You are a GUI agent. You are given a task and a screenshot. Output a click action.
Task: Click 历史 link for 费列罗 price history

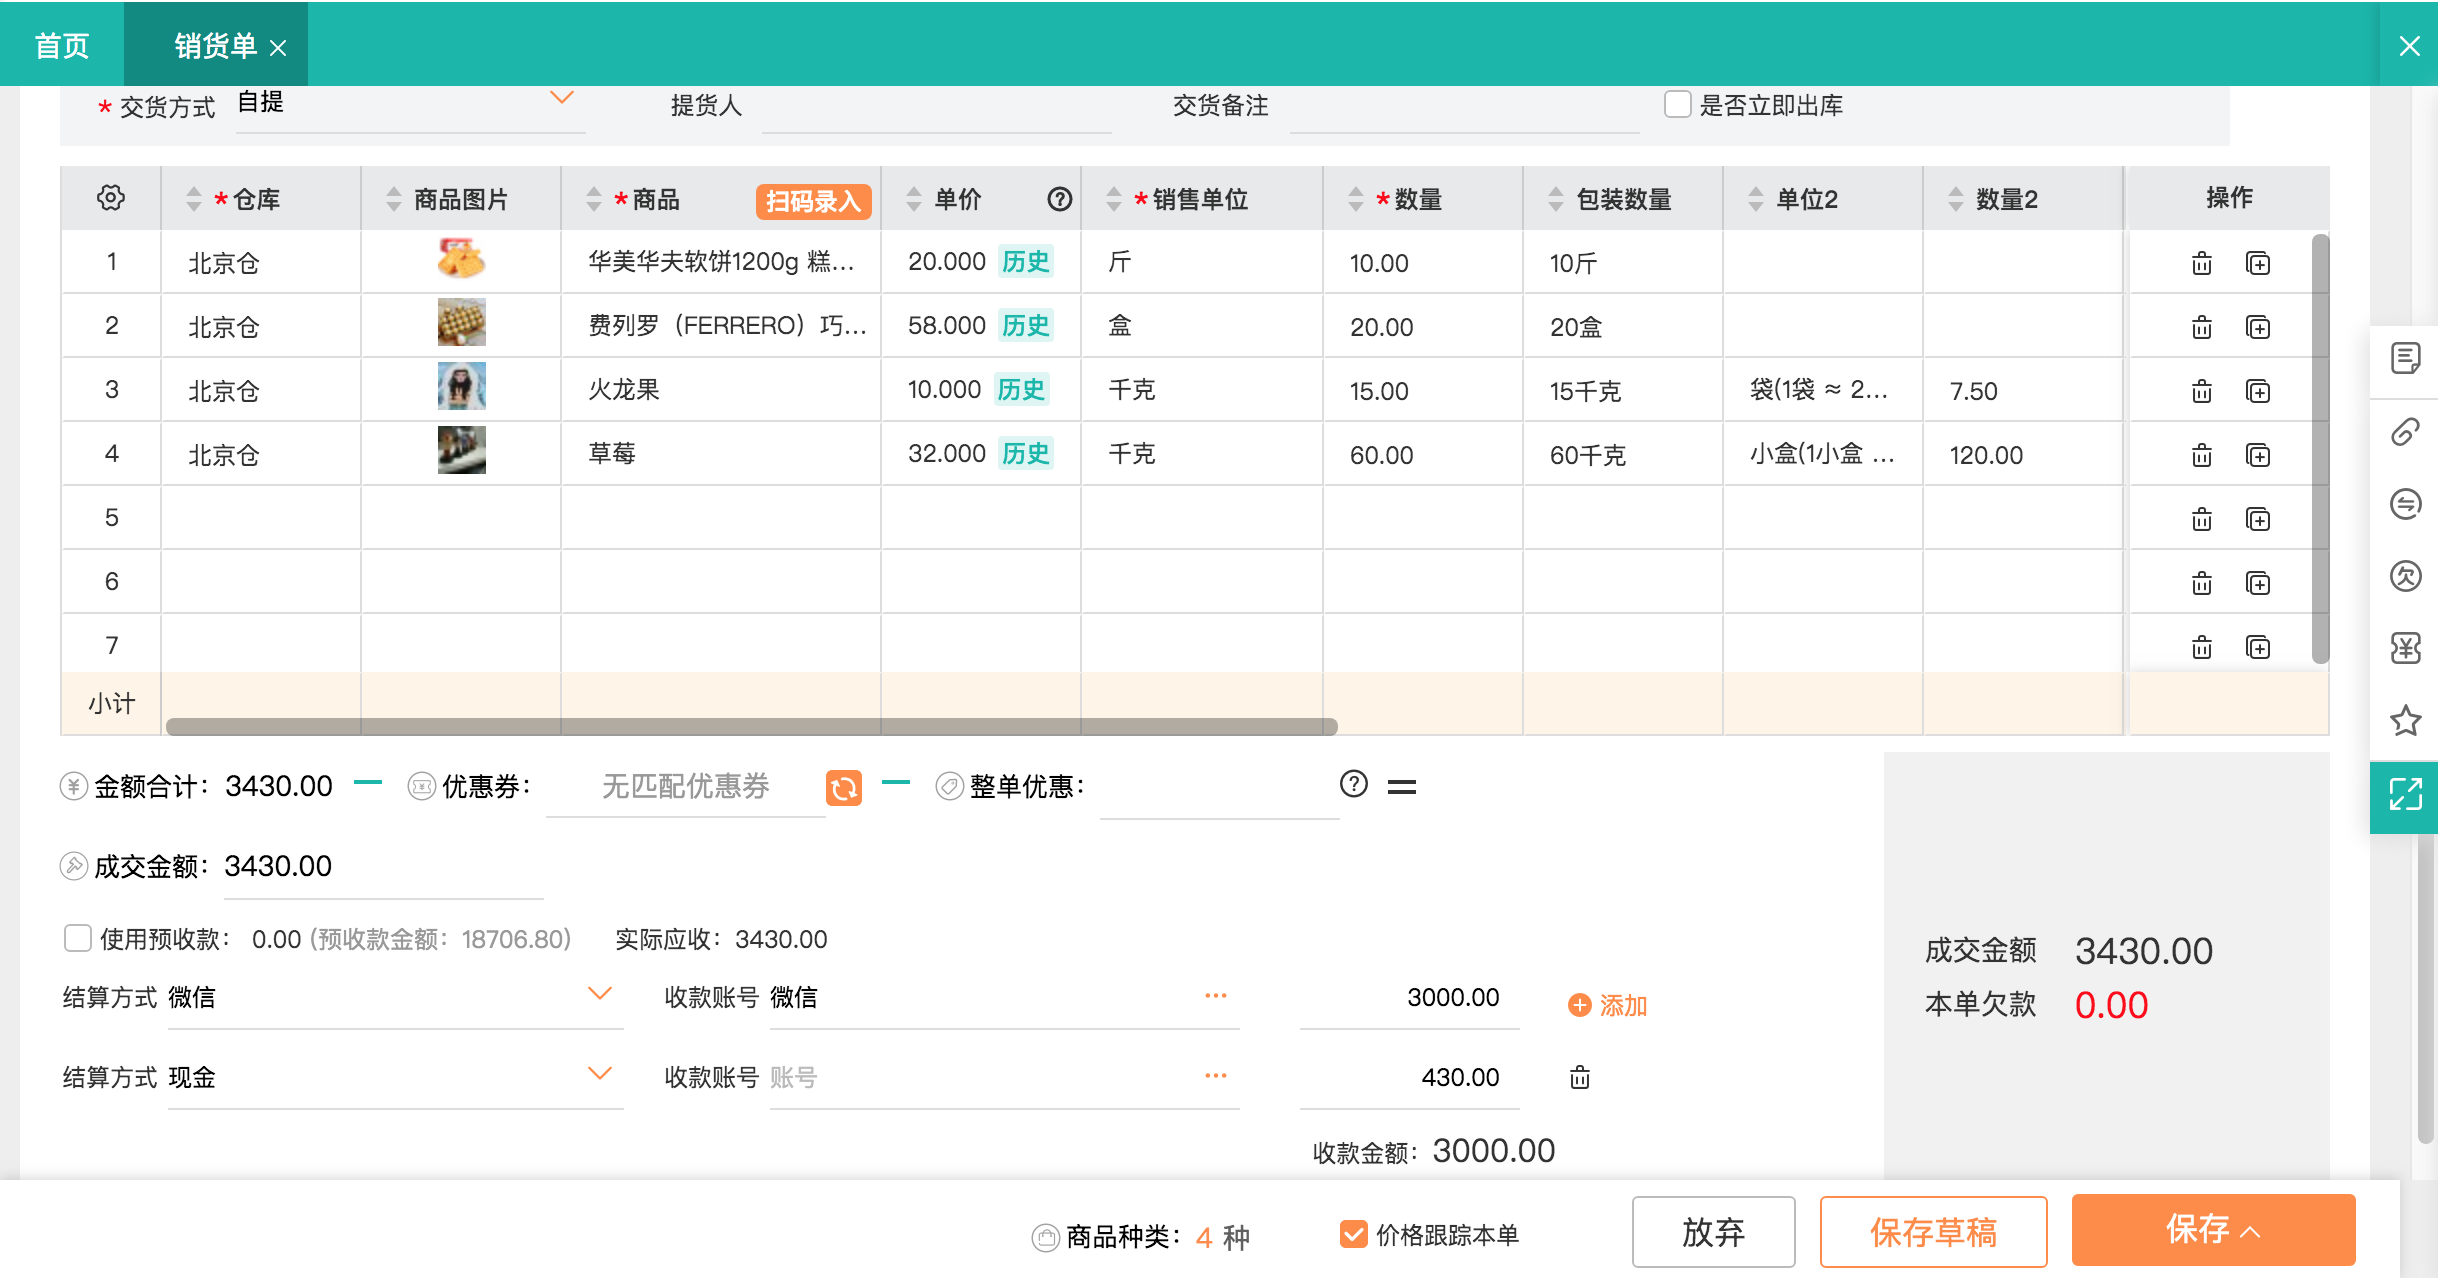(x=1026, y=327)
